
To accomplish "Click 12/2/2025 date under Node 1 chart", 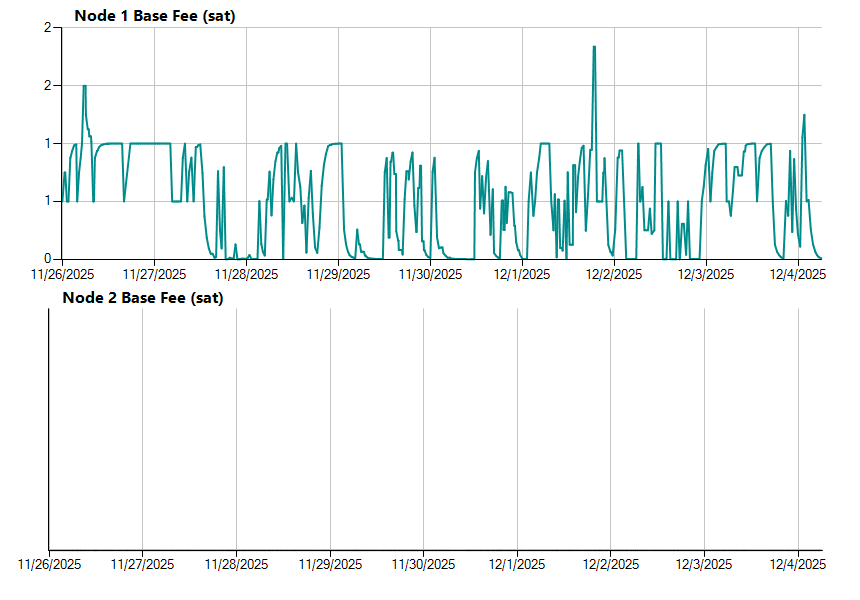I will [x=614, y=273].
